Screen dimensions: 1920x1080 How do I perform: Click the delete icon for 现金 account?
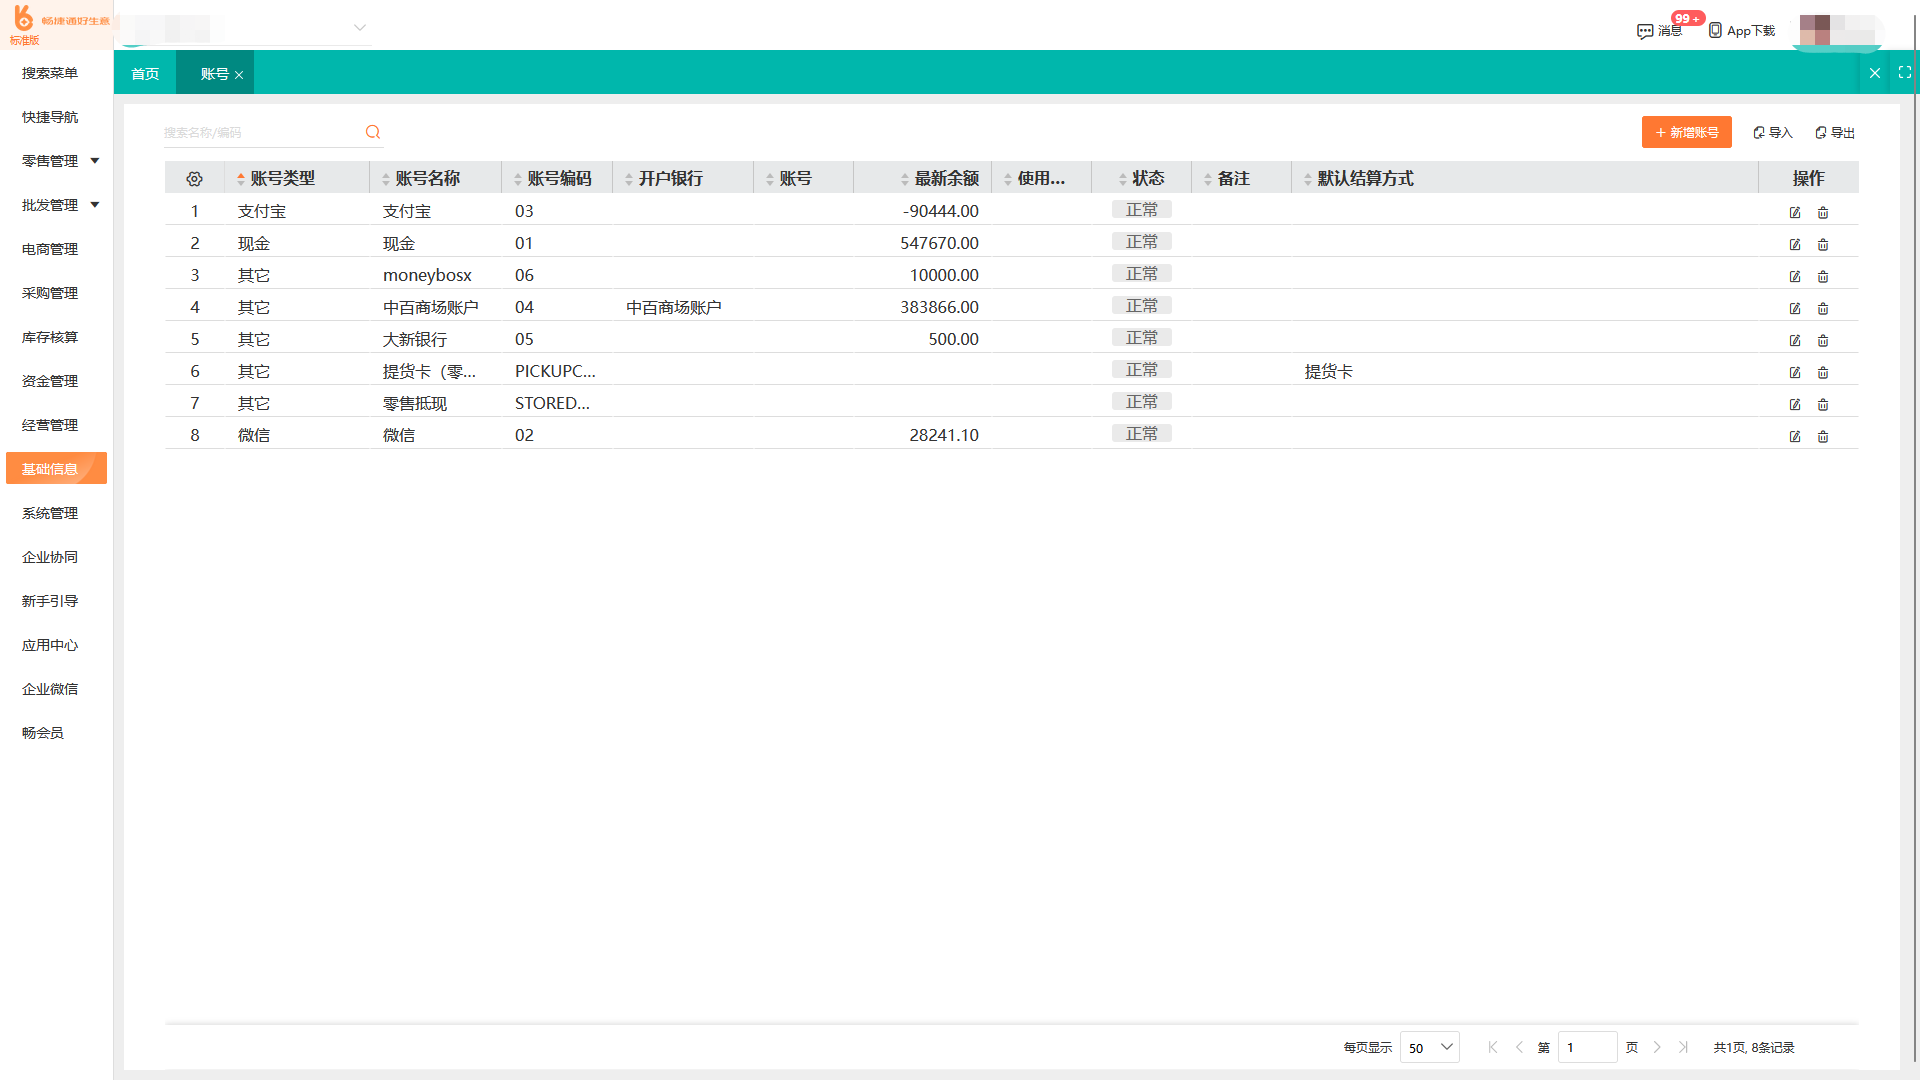coord(1824,244)
